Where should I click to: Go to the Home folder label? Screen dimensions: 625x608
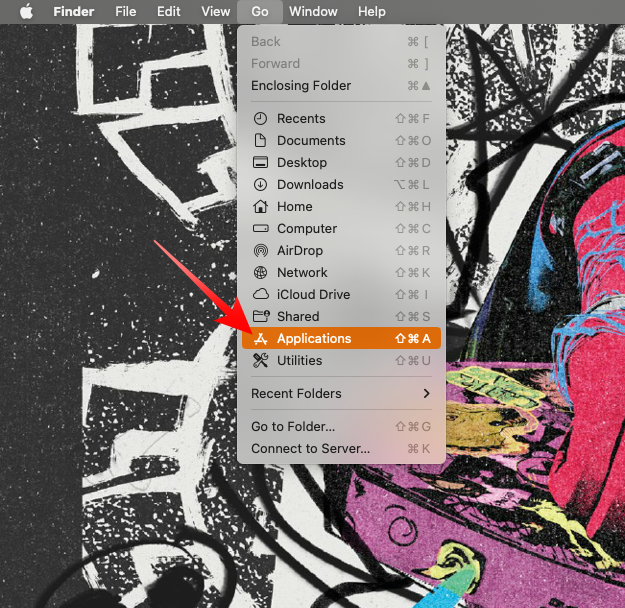(x=295, y=207)
